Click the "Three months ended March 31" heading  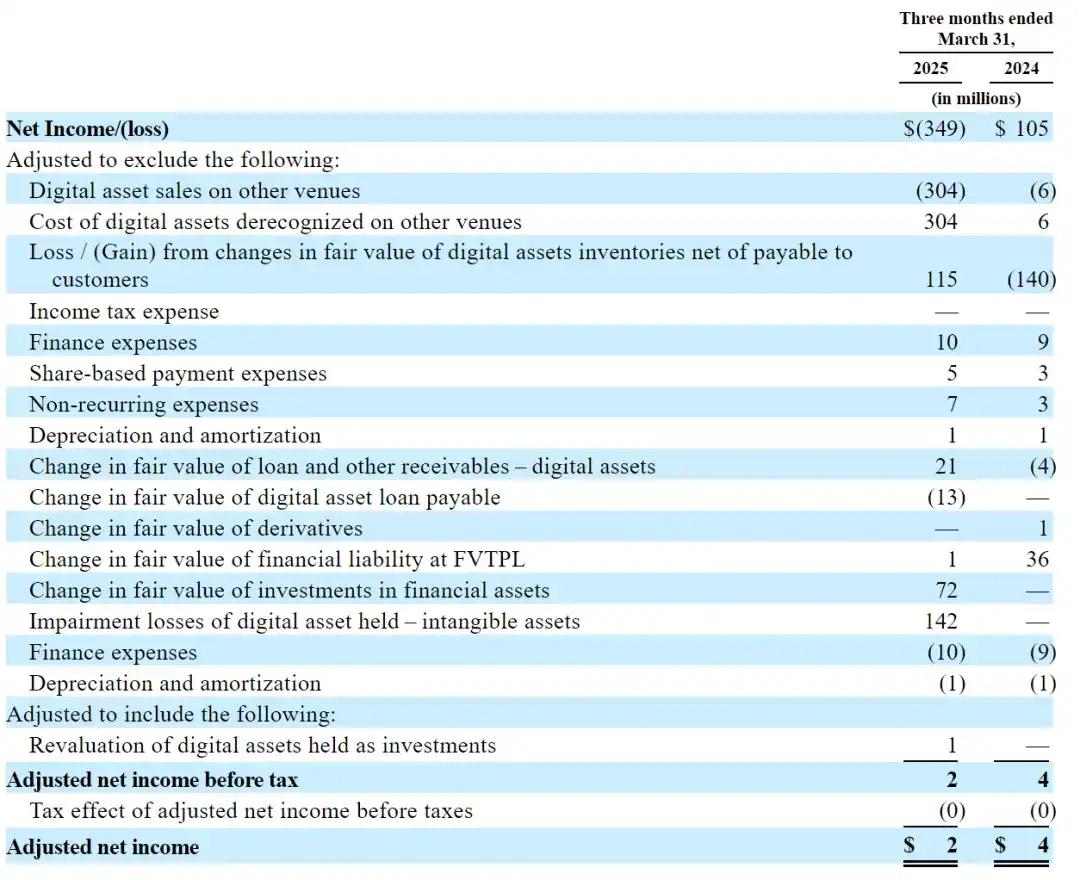(975, 29)
